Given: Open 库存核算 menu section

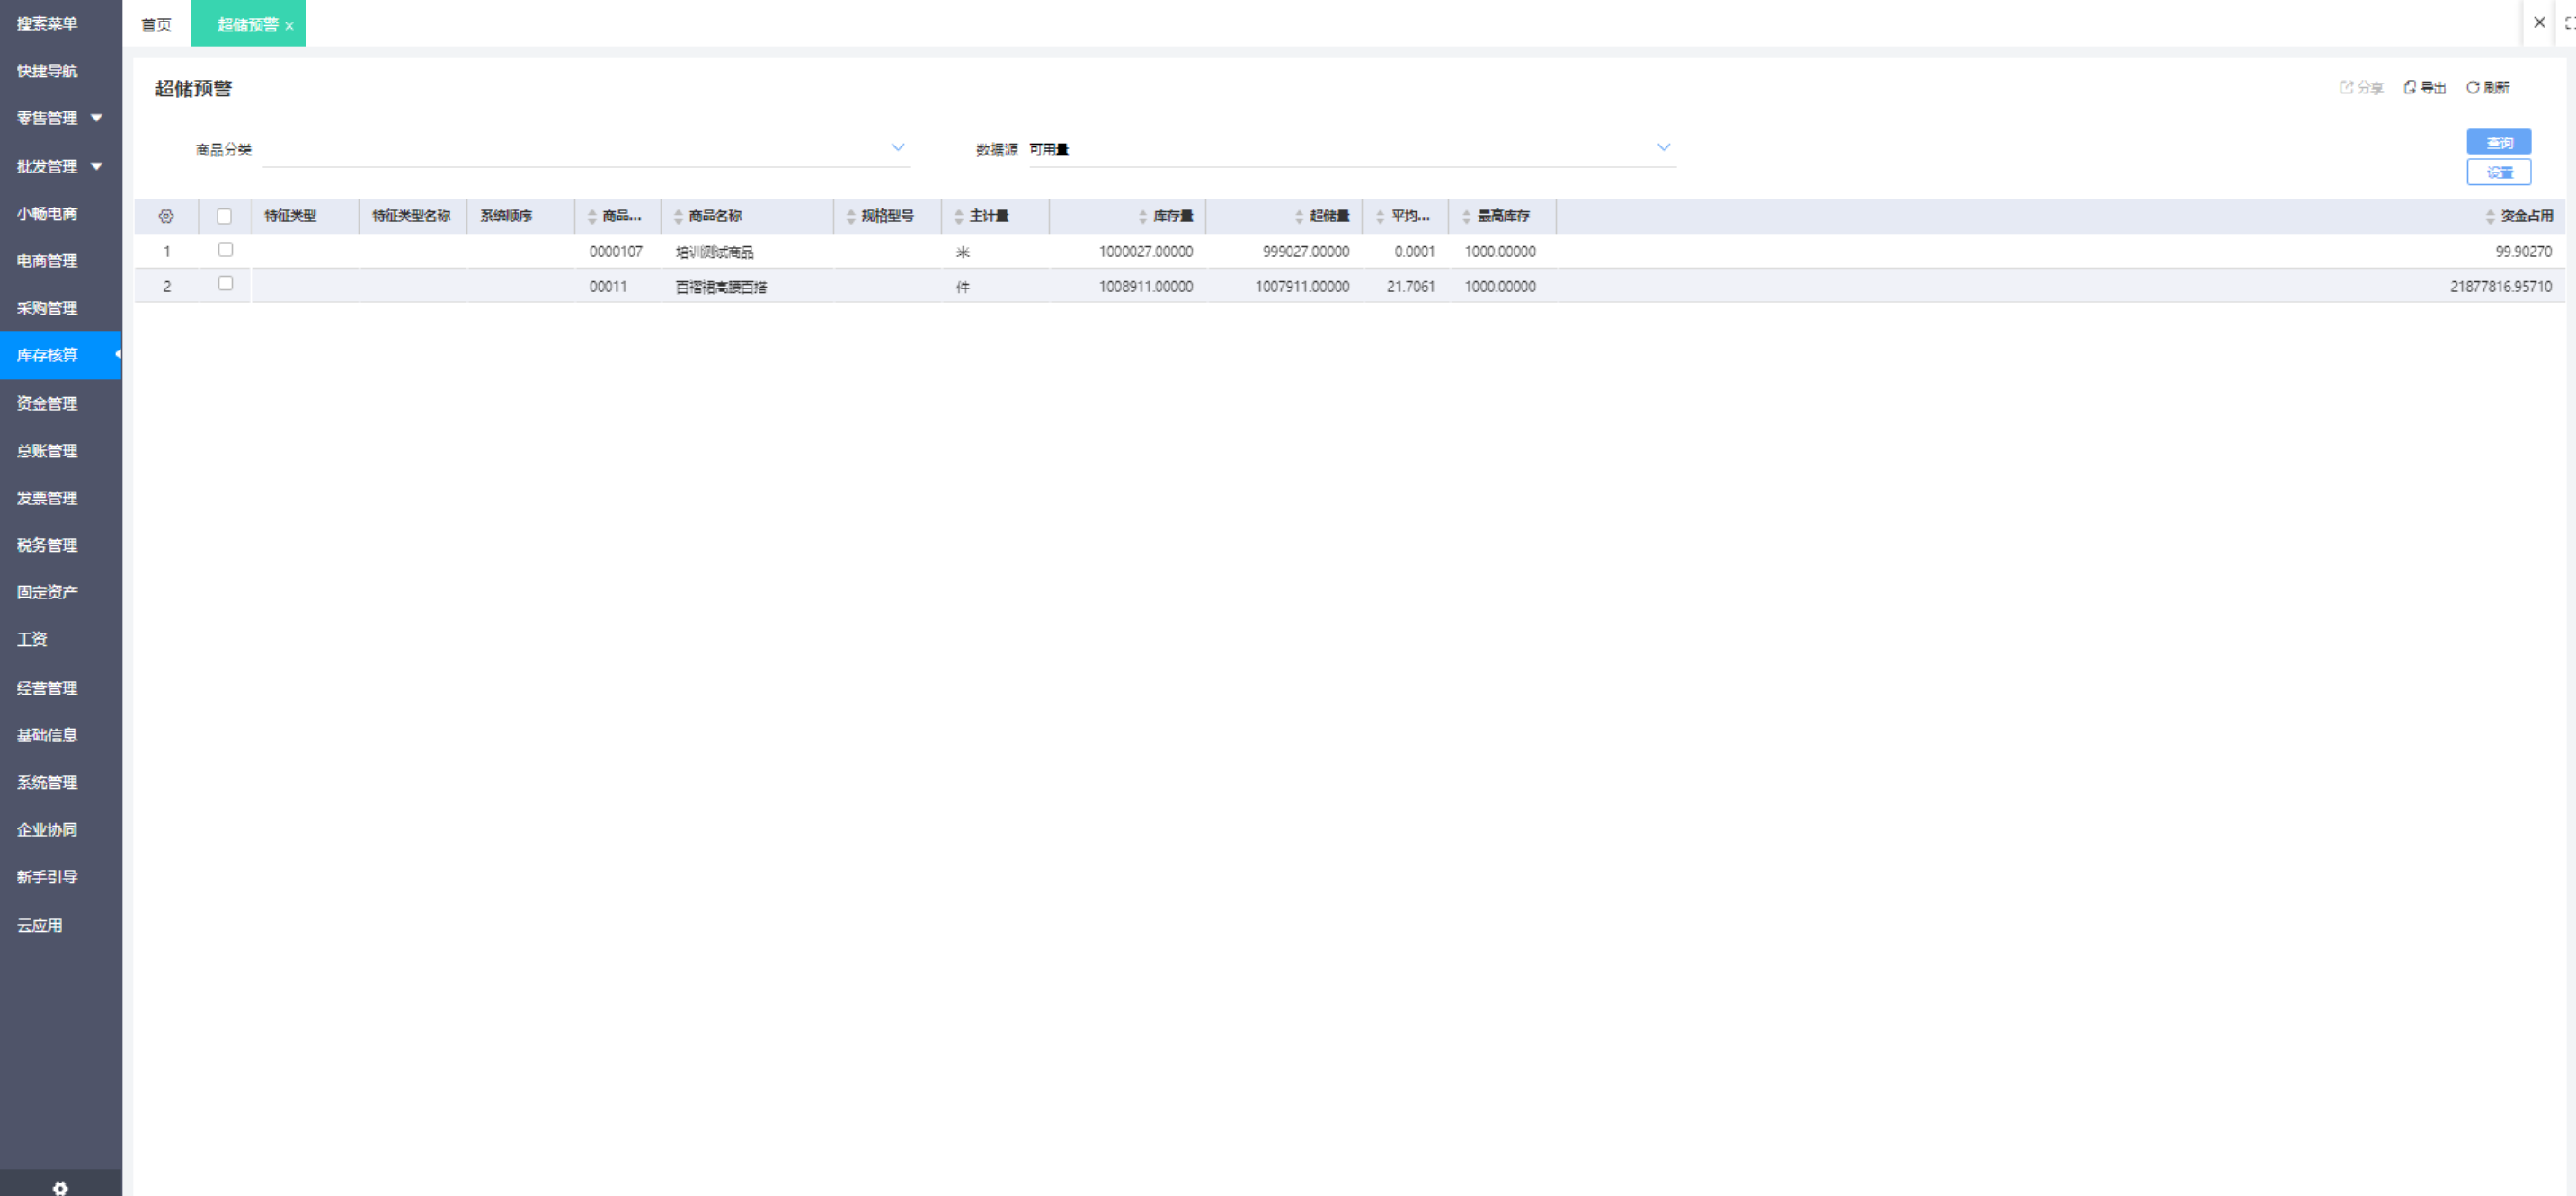Looking at the screenshot, I should point(62,355).
